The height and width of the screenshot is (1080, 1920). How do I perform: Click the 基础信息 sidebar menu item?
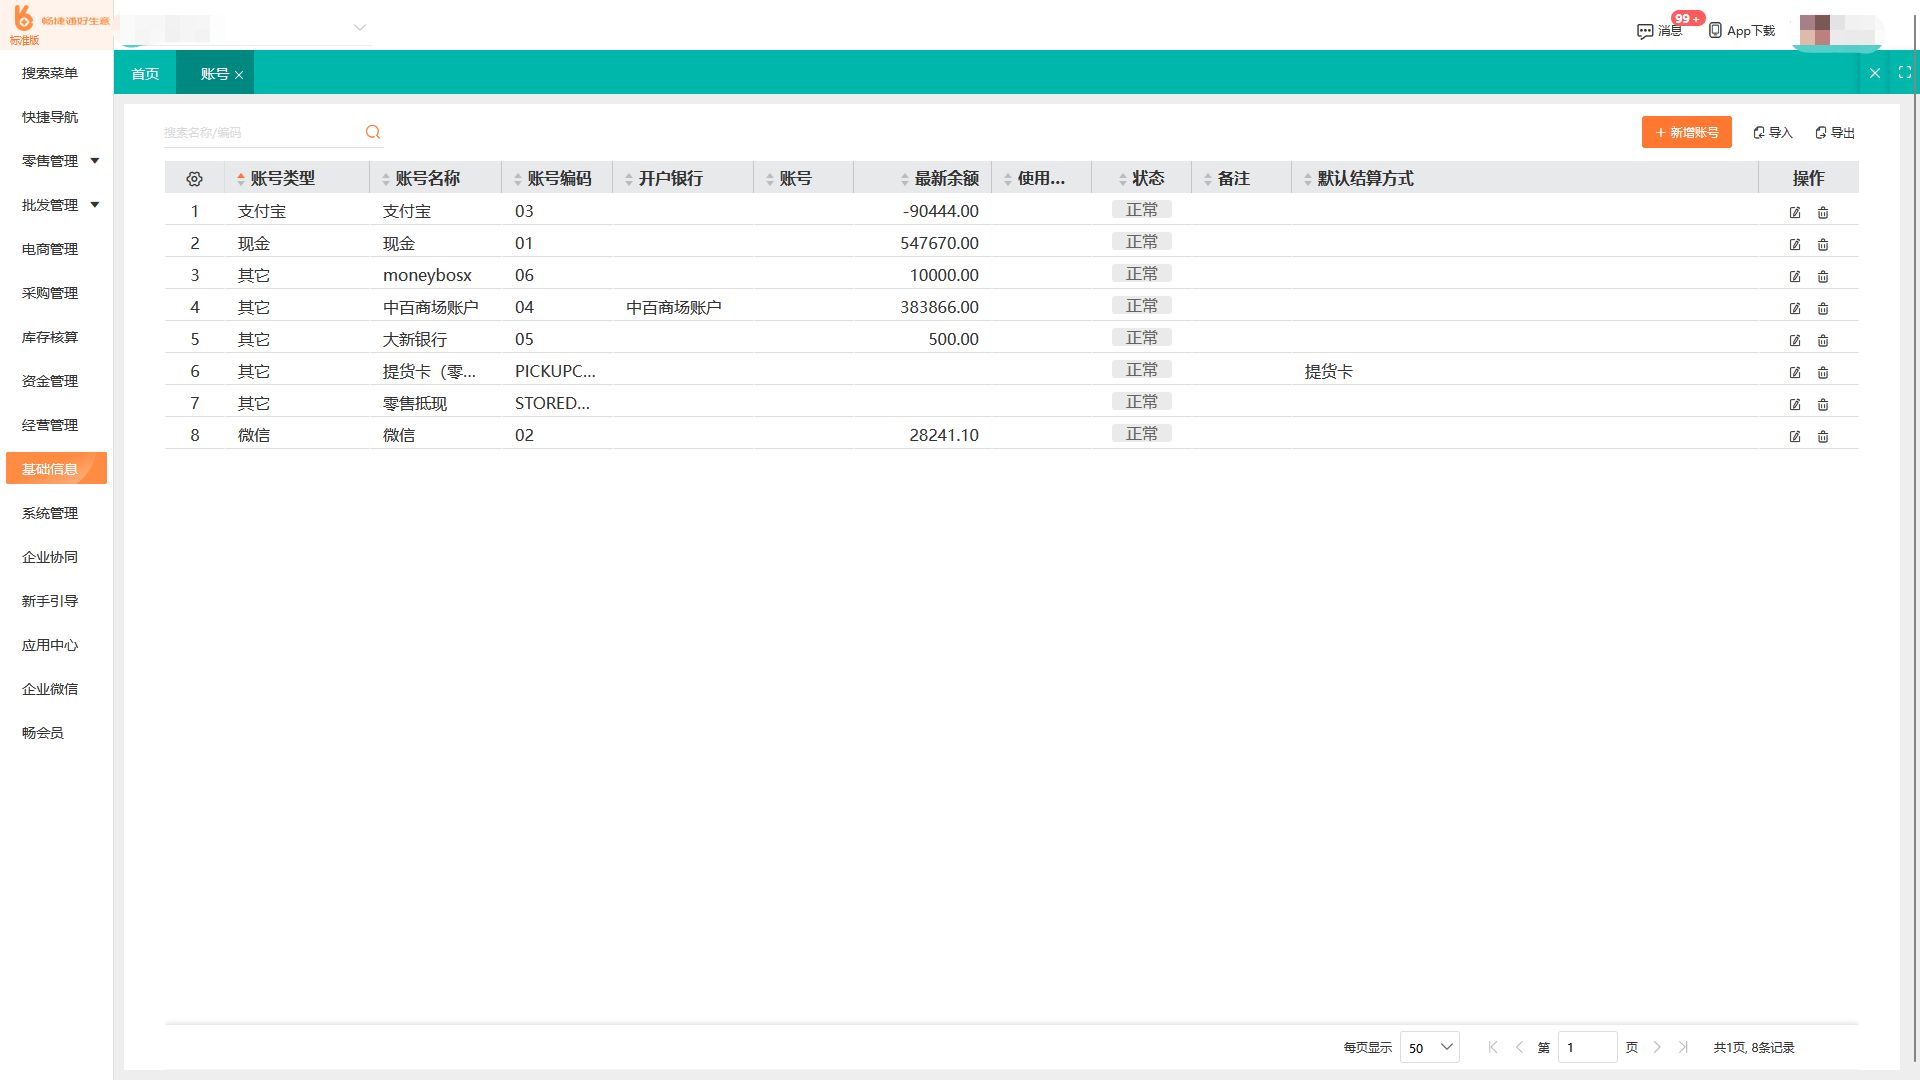pos(54,468)
